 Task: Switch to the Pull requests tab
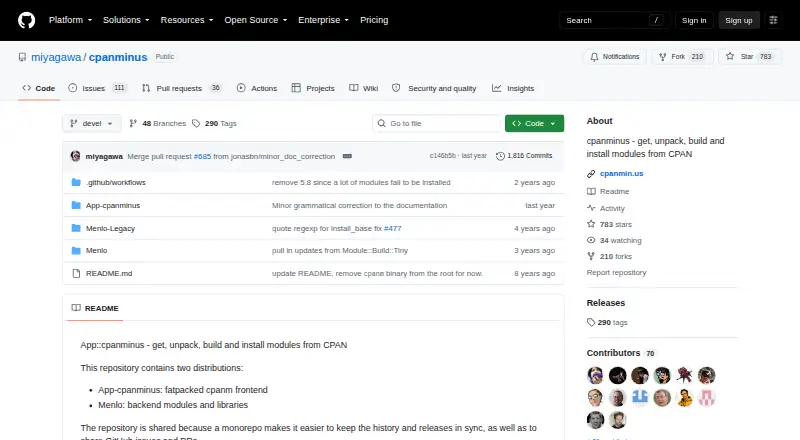pos(182,88)
